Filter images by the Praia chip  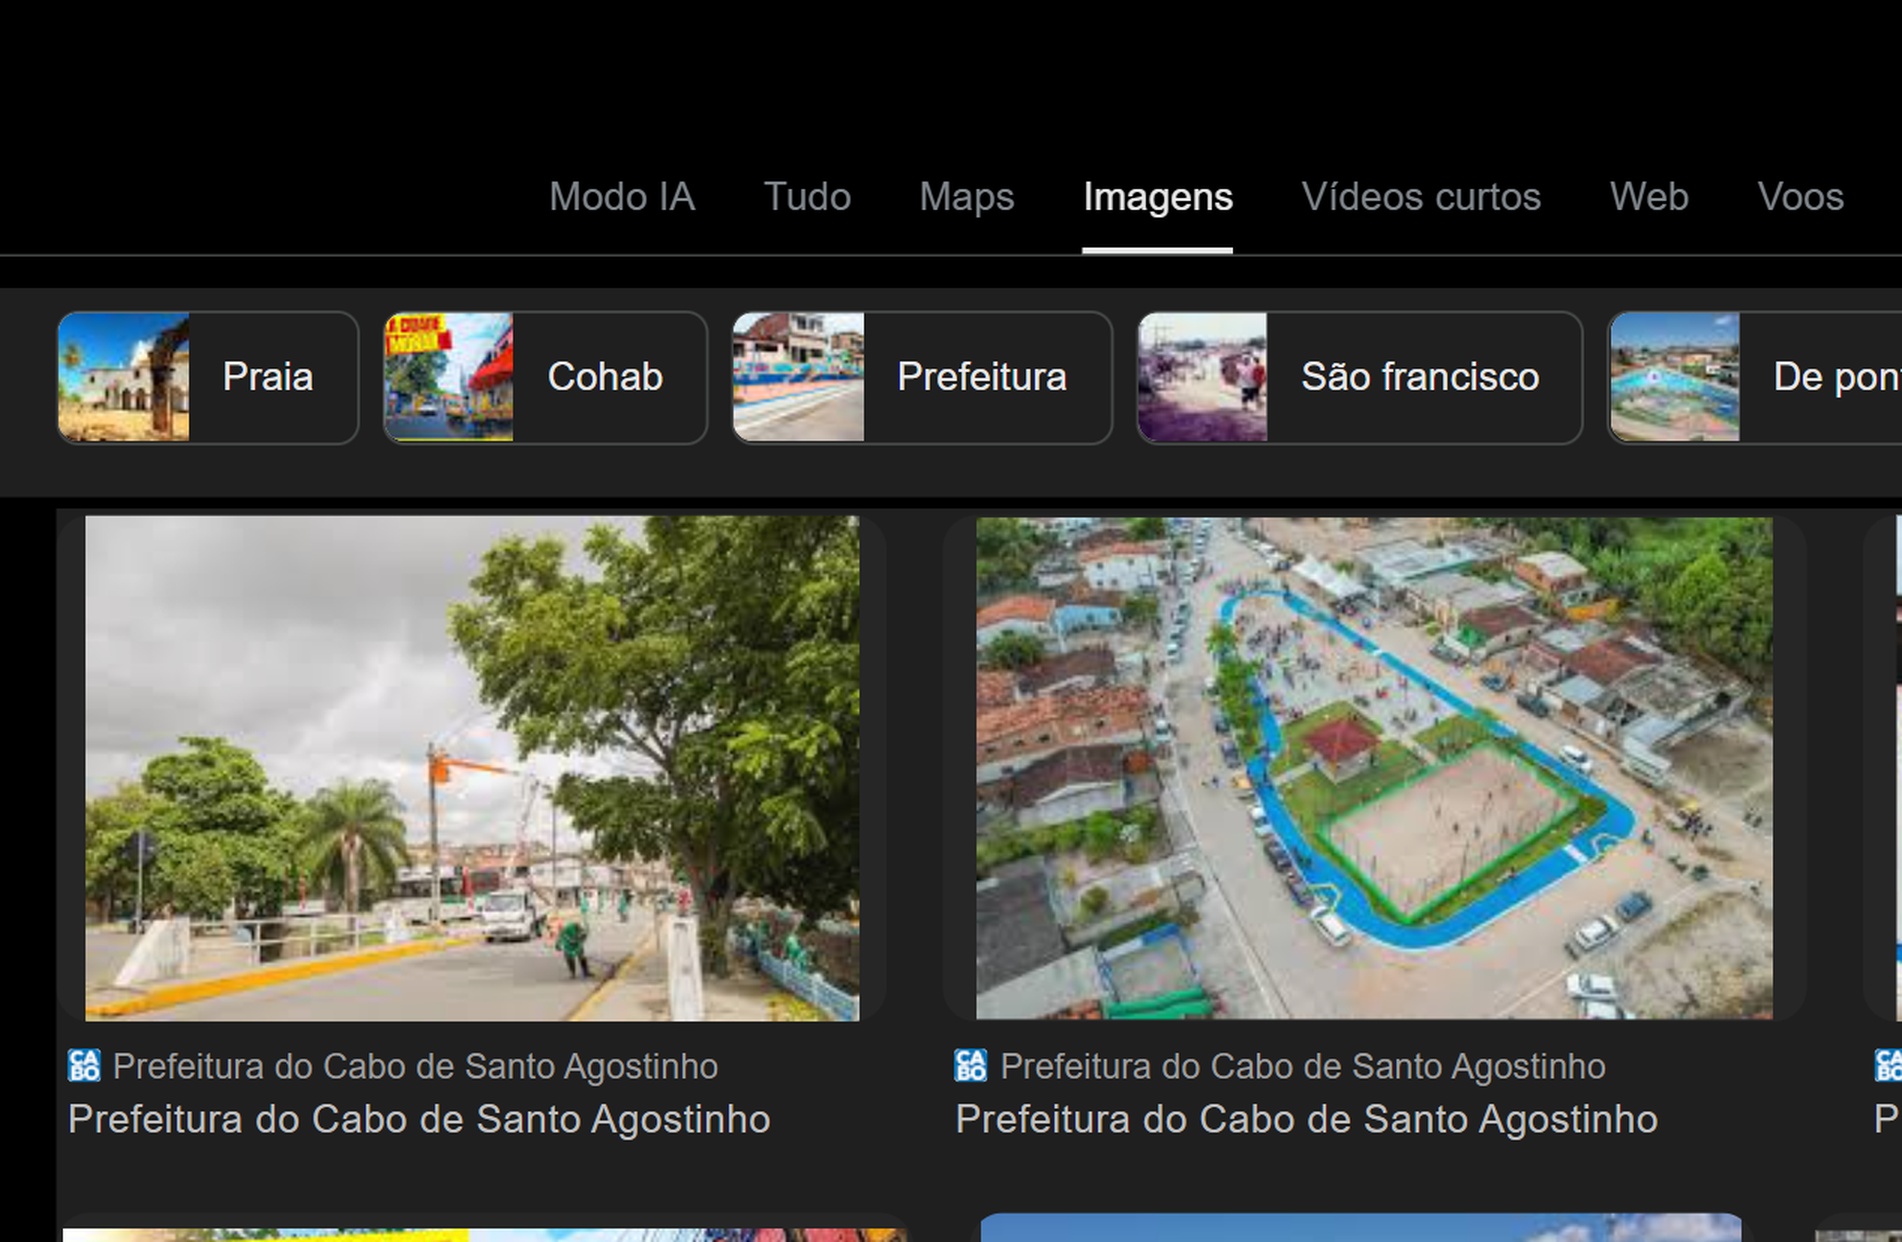point(208,377)
